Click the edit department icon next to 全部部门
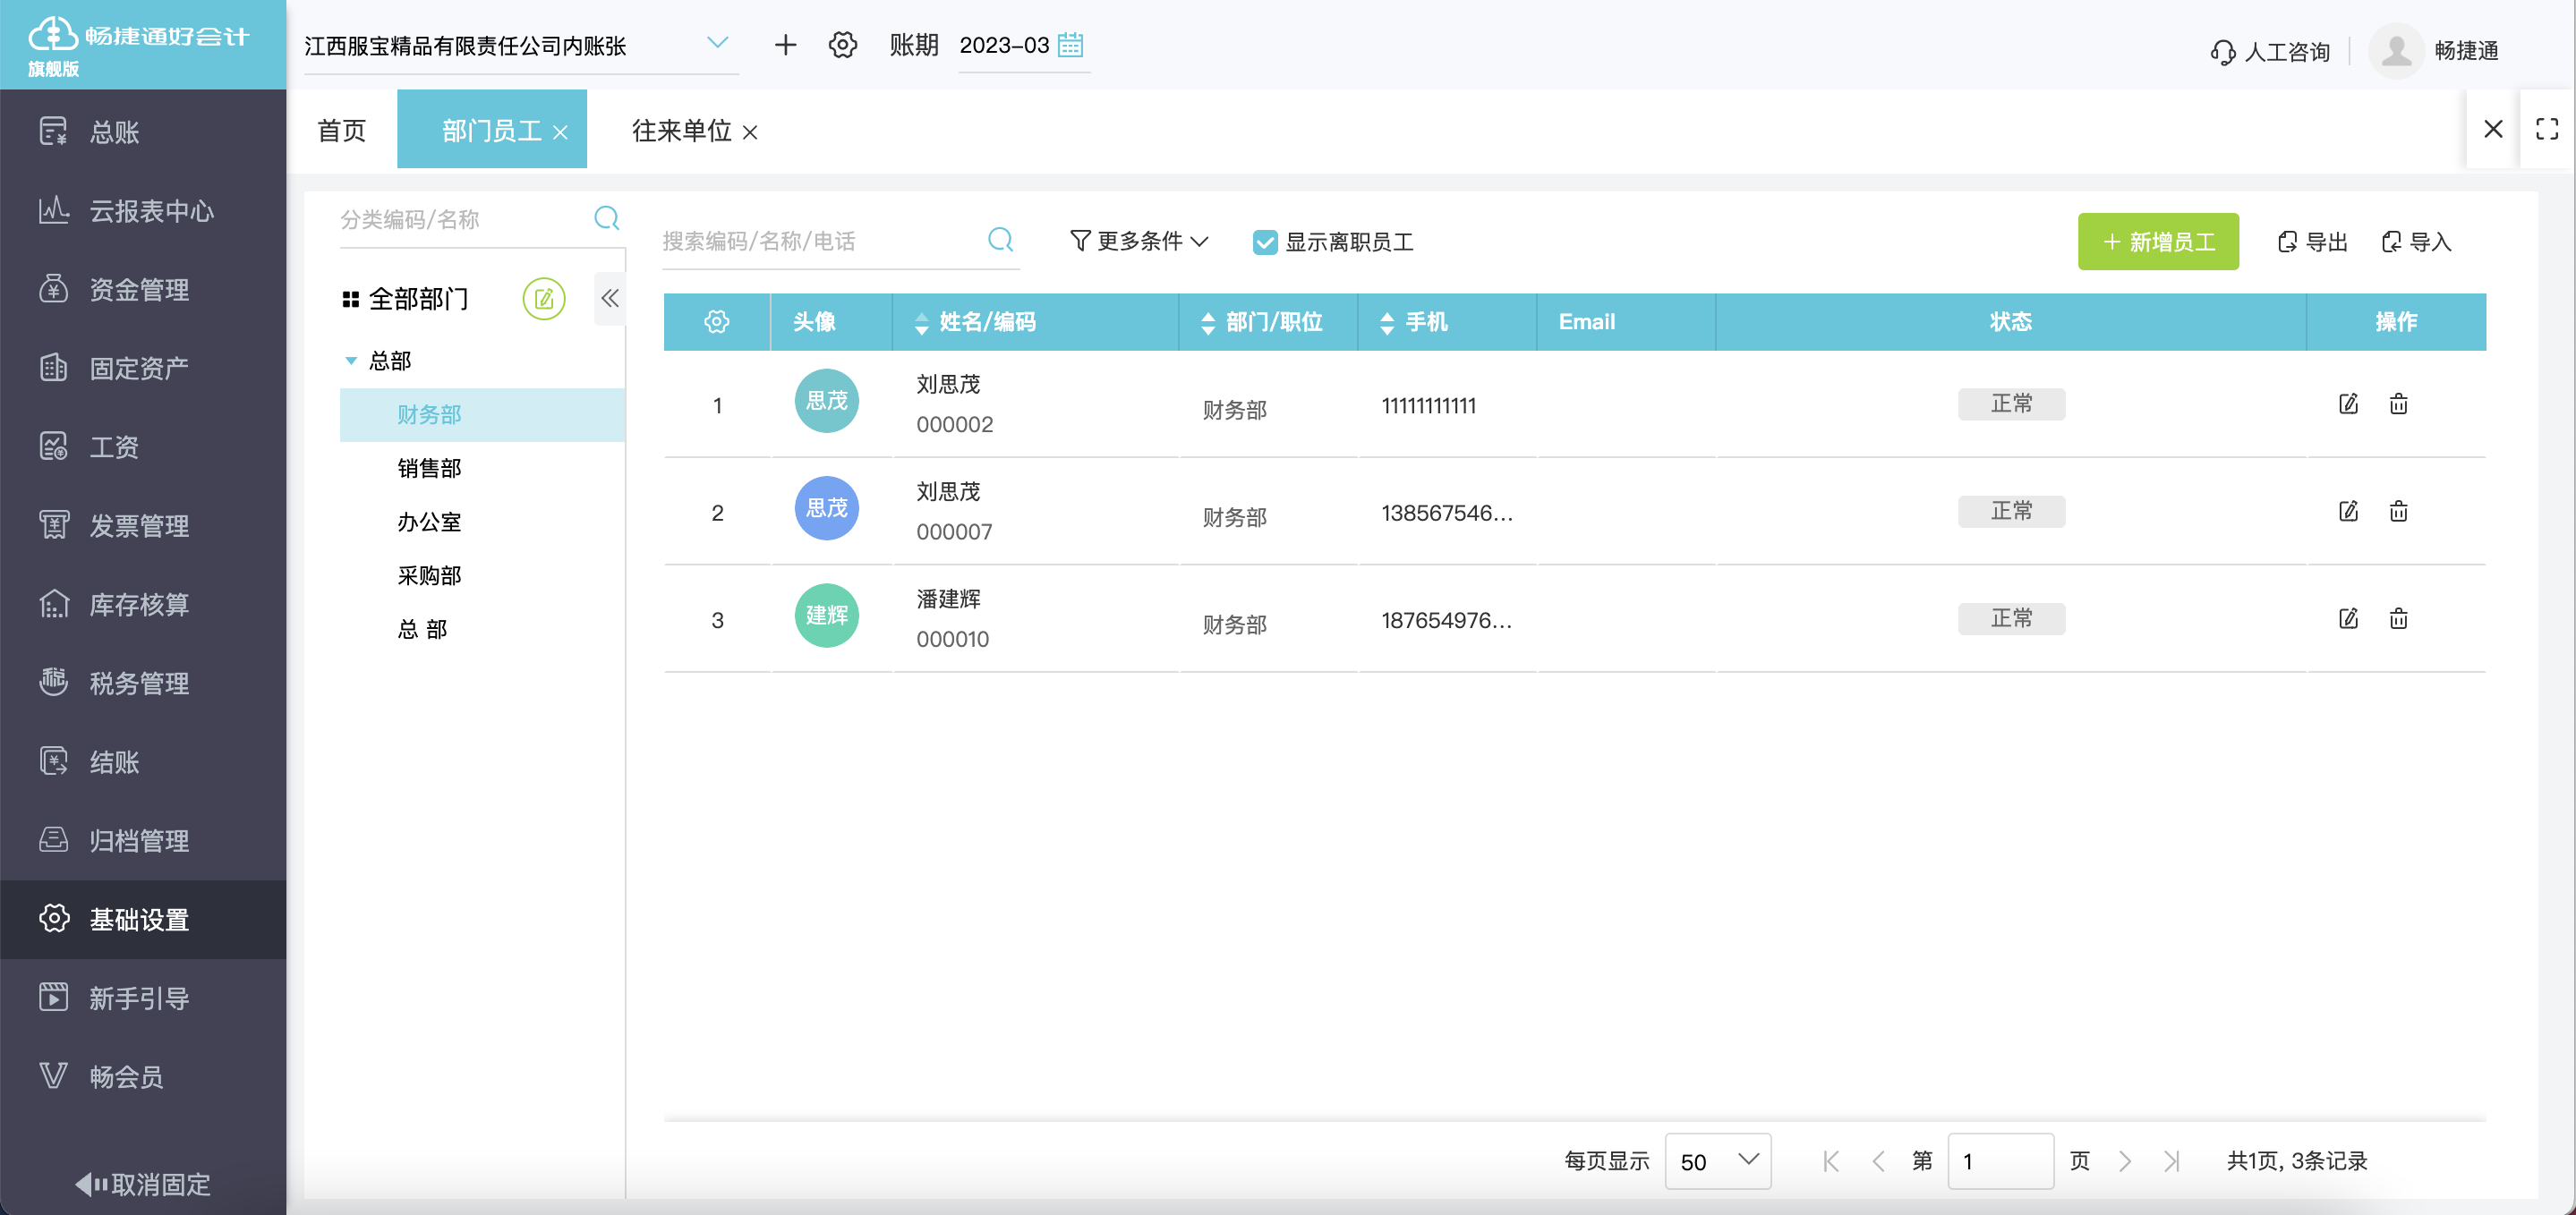 (542, 297)
